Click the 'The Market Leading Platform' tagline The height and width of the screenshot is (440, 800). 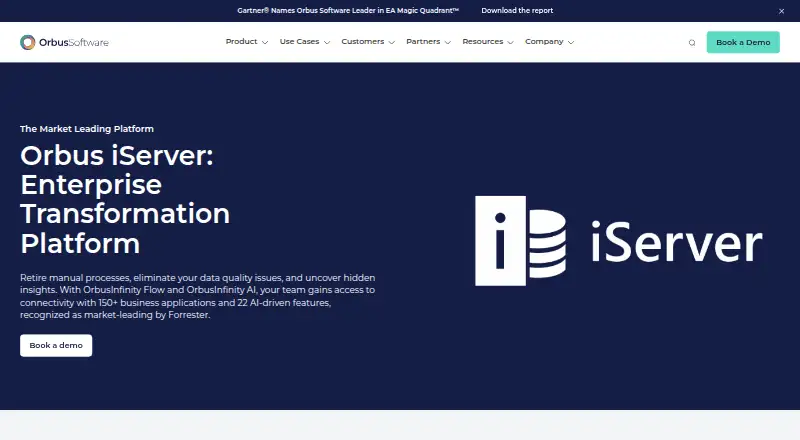[x=87, y=129]
